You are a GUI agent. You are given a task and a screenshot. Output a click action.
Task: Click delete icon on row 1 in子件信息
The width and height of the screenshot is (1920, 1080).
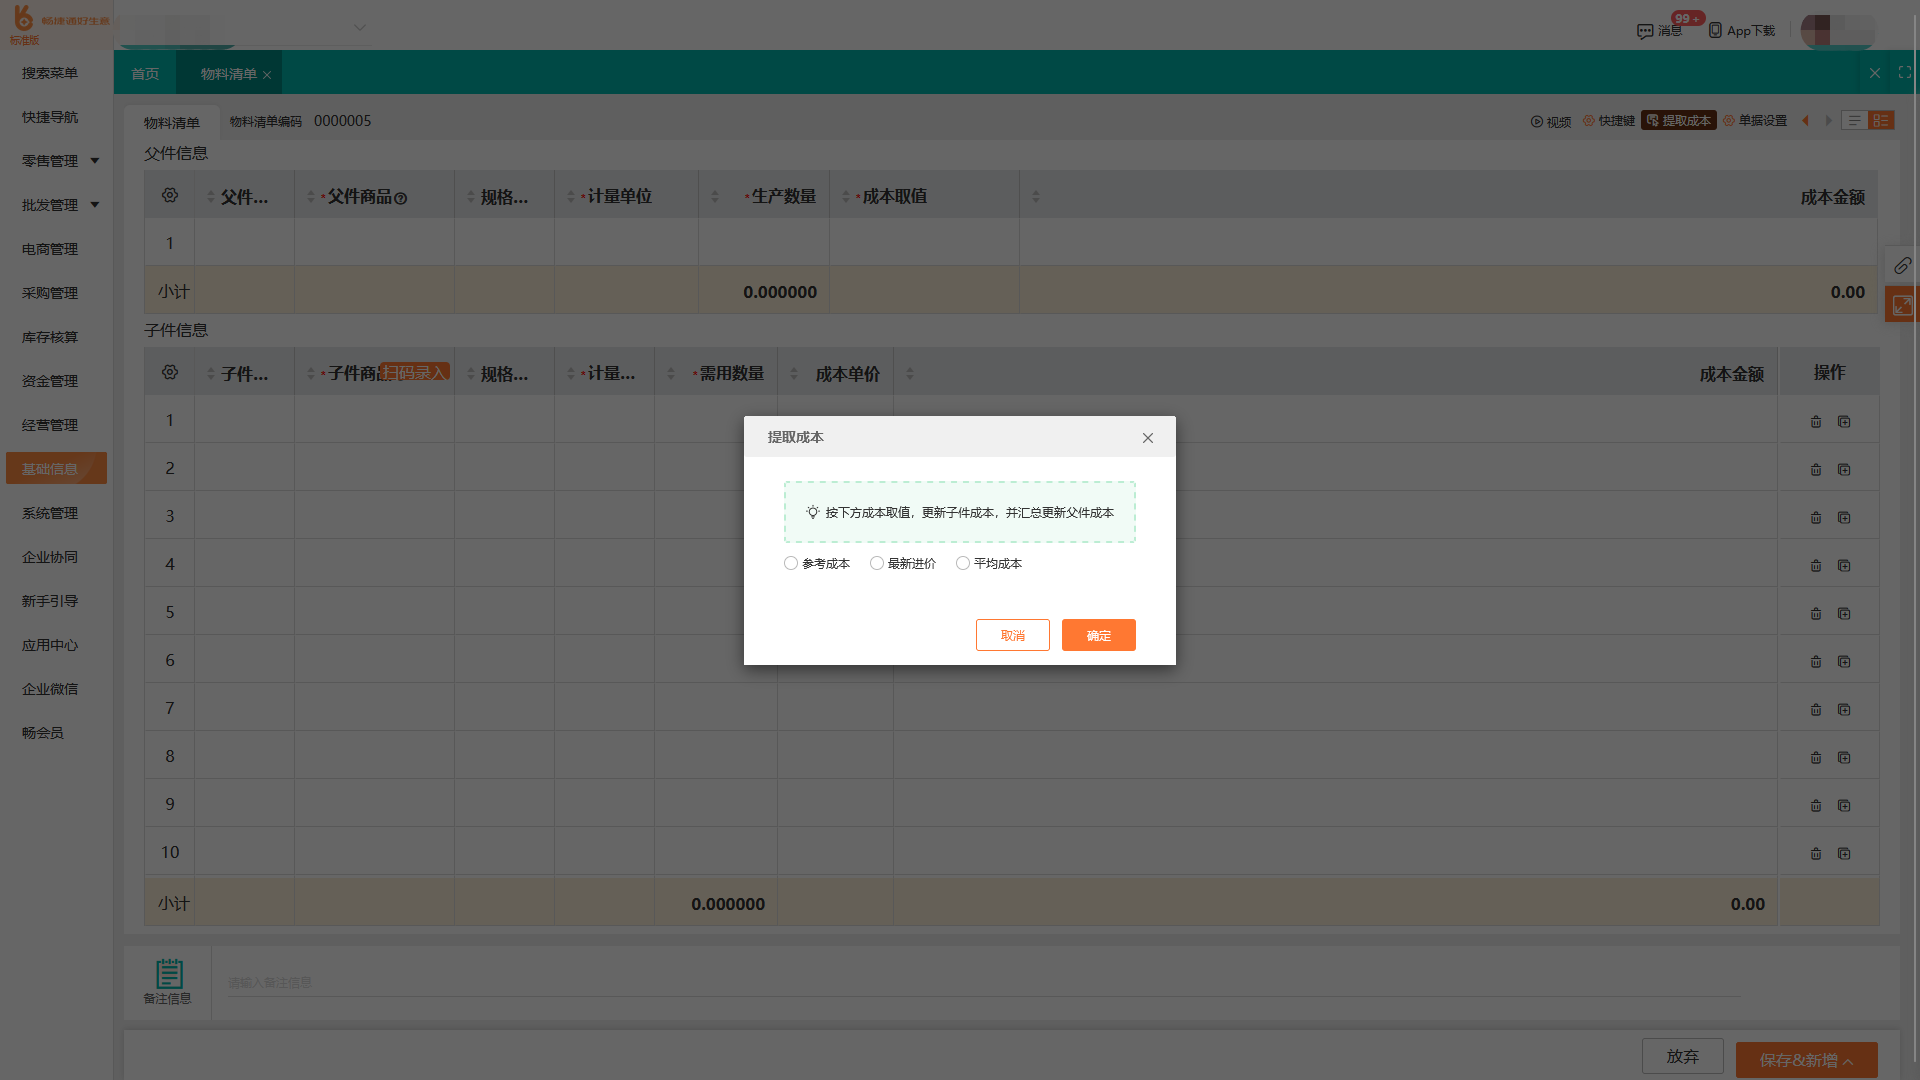1816,421
